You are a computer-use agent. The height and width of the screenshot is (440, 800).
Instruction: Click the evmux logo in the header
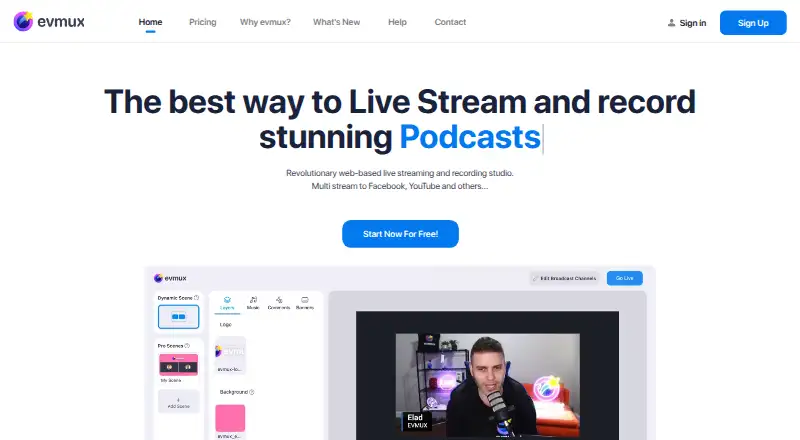[49, 21]
